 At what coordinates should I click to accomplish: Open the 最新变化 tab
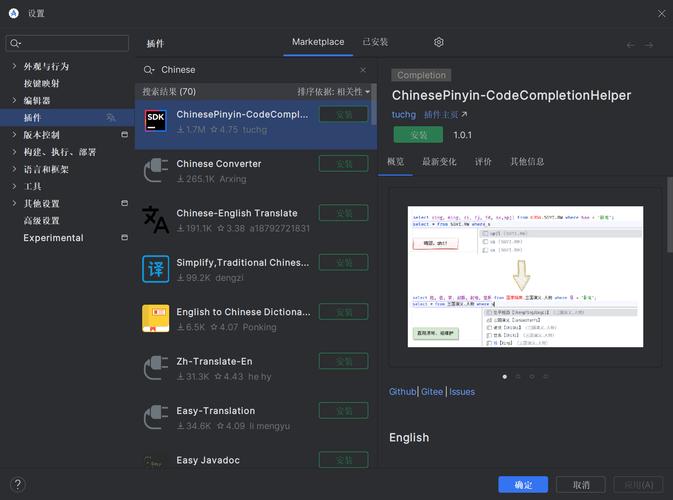pos(439,161)
